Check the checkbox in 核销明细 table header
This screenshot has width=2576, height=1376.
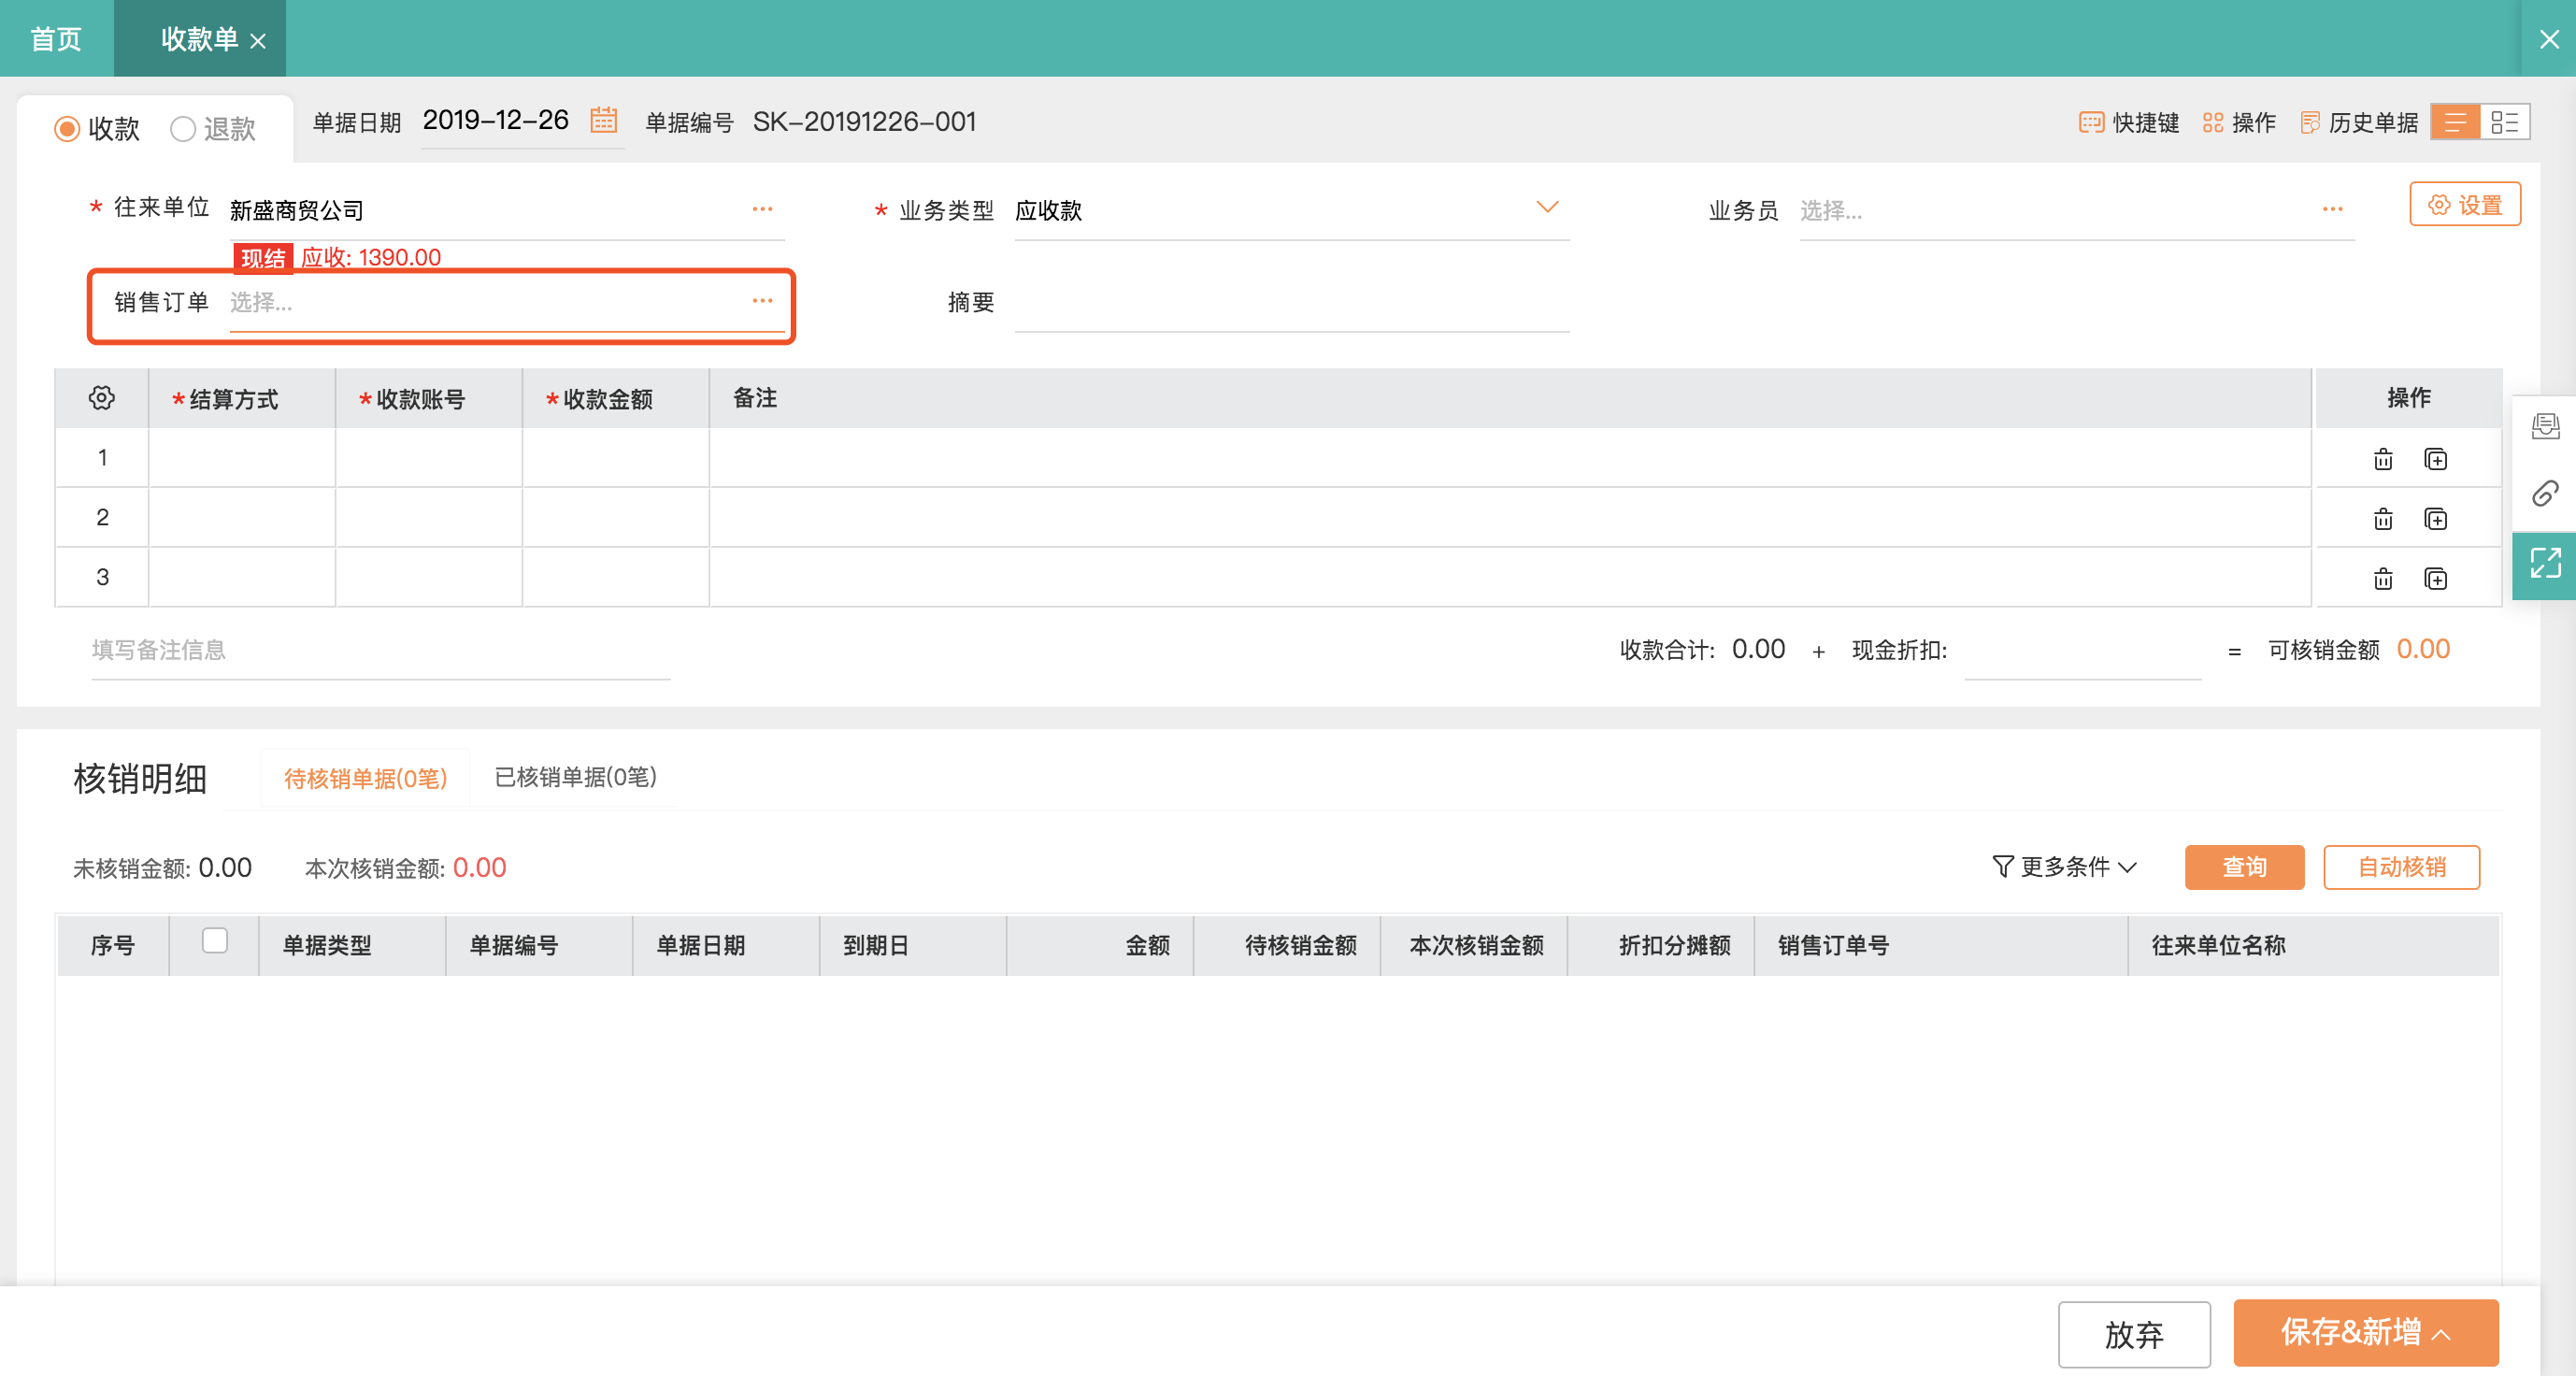215,947
